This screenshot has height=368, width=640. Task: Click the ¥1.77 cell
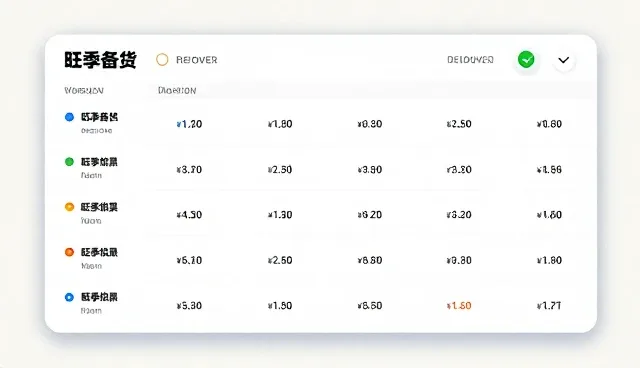(x=549, y=306)
